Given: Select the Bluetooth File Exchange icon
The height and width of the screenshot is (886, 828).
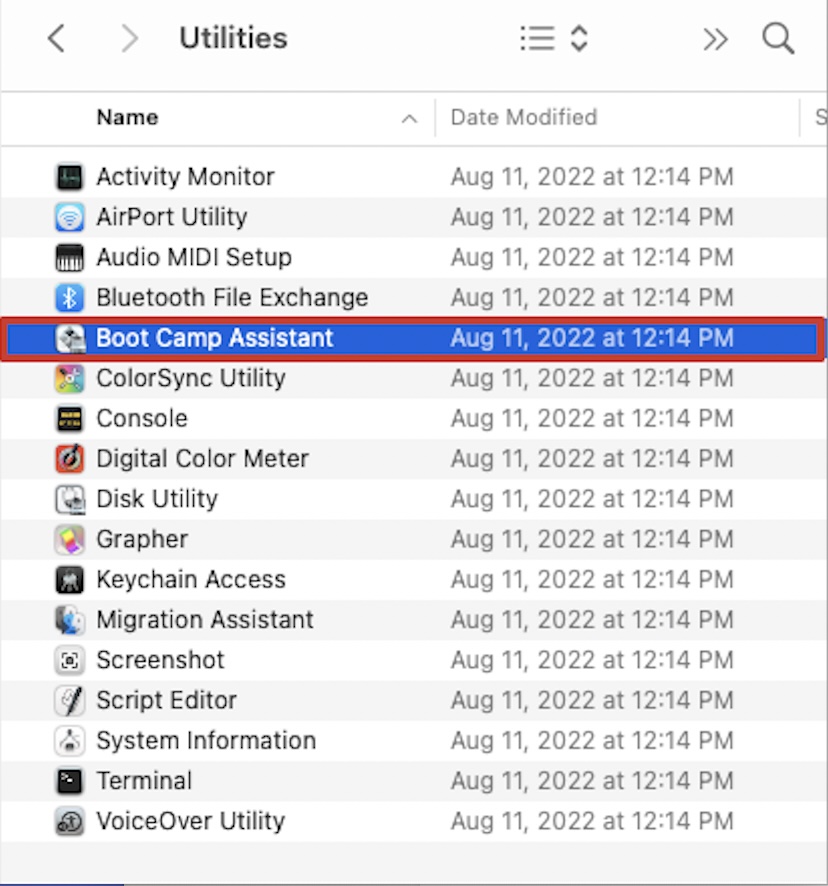Looking at the screenshot, I should tap(69, 298).
